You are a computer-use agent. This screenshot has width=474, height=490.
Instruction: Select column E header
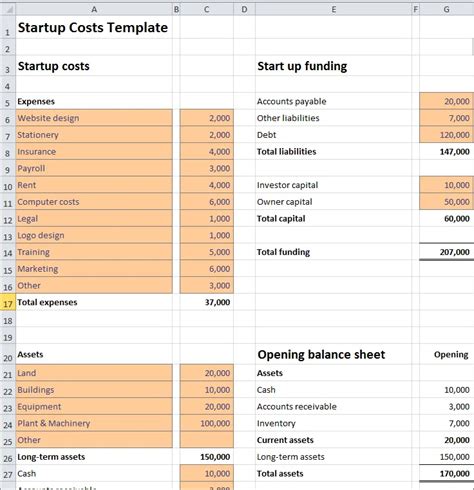(333, 10)
